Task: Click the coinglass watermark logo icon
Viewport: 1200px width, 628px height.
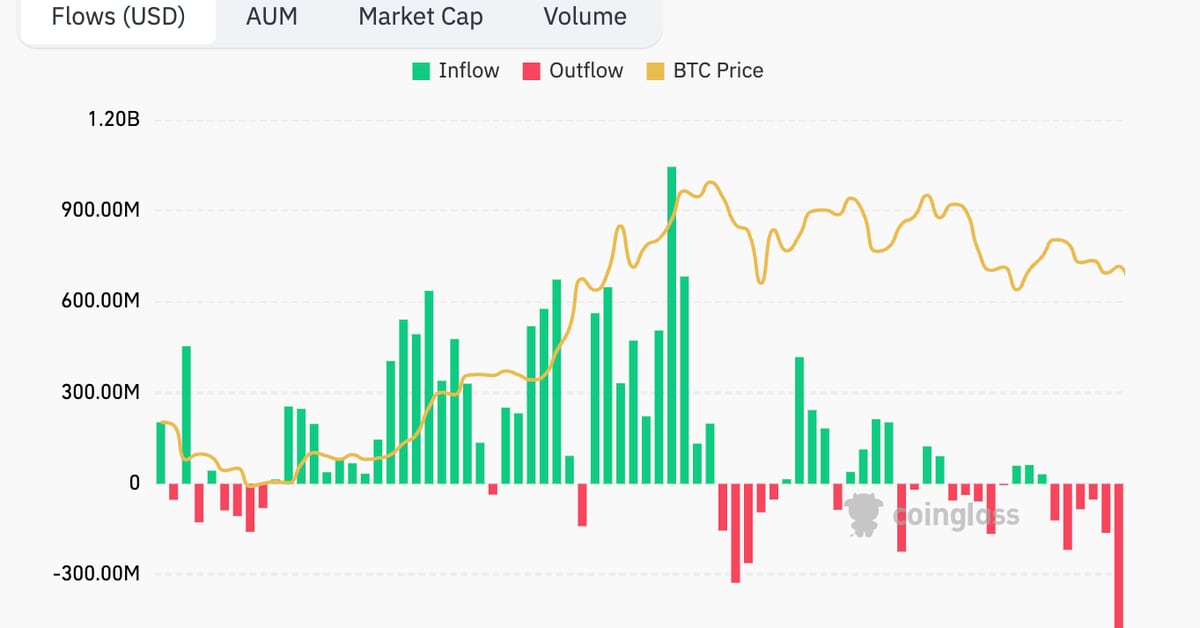Action: (x=864, y=514)
